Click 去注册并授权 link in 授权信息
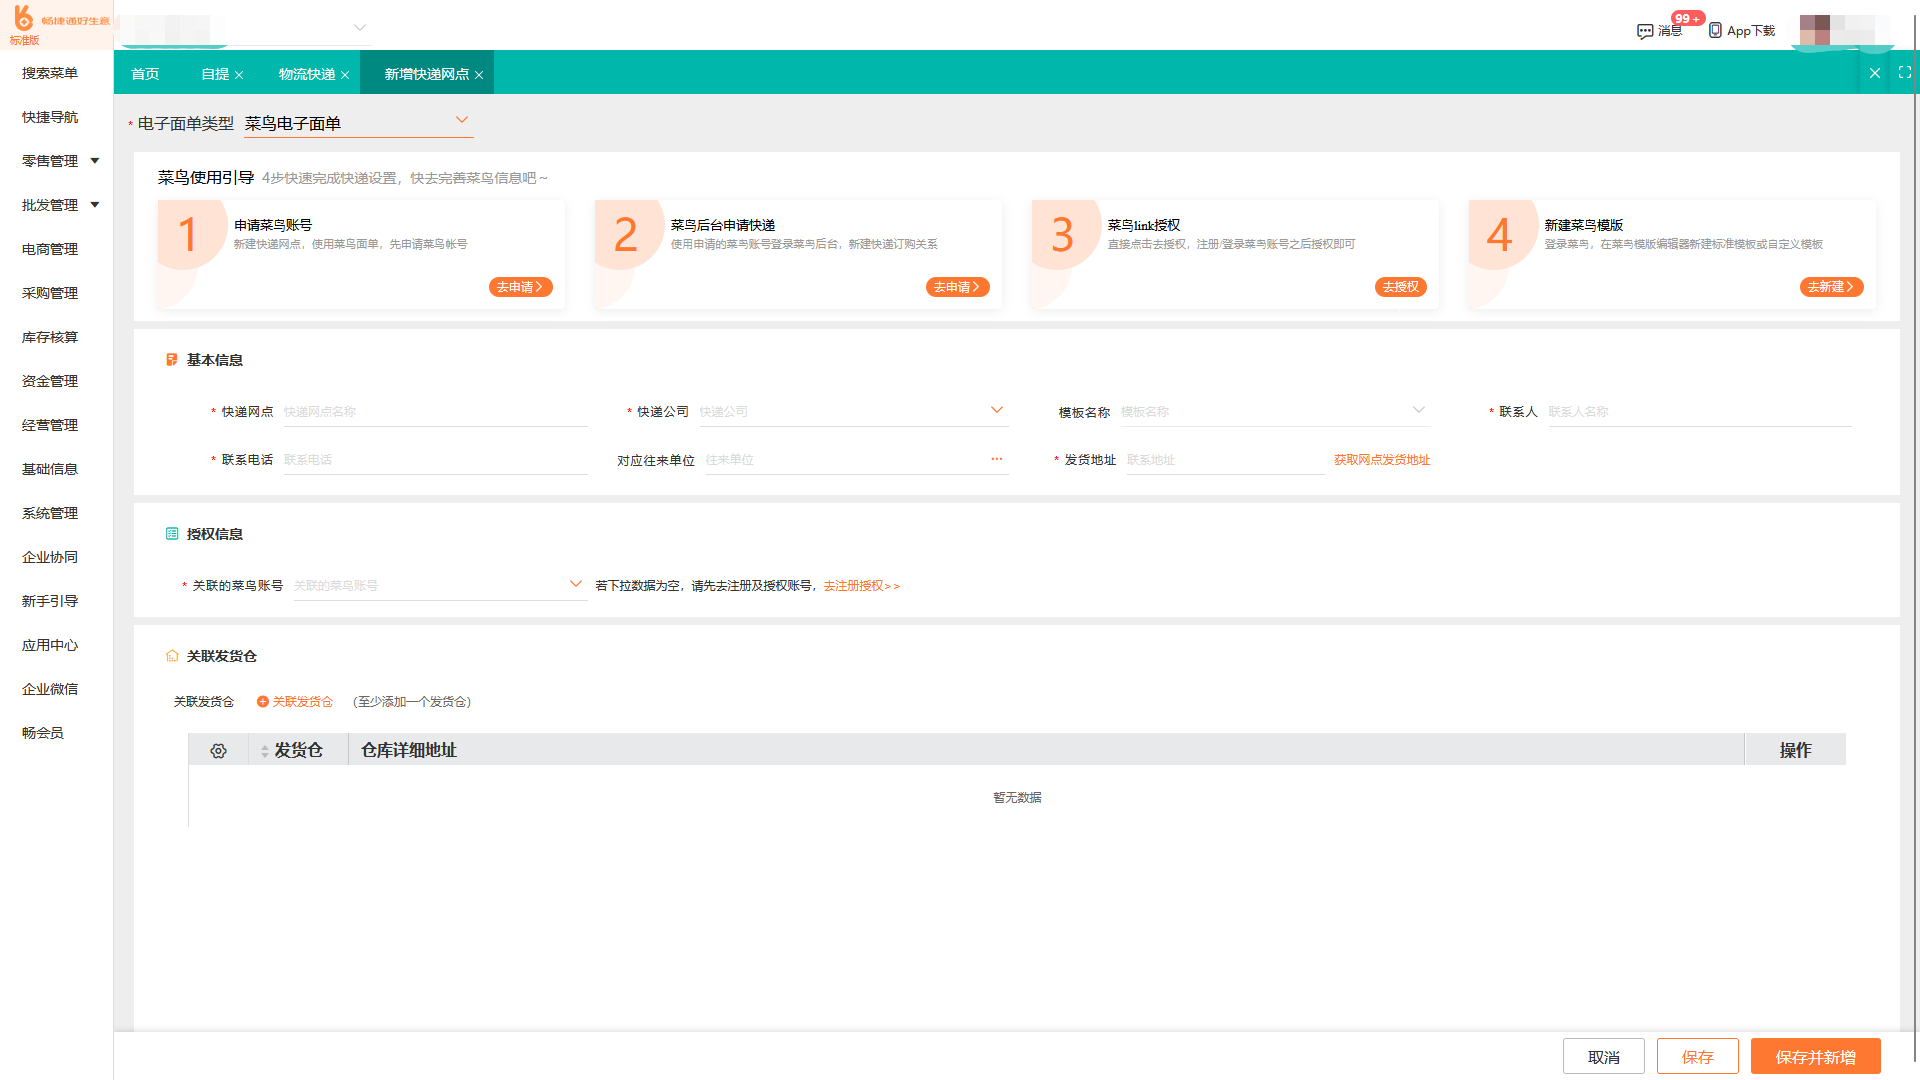 pyautogui.click(x=857, y=585)
